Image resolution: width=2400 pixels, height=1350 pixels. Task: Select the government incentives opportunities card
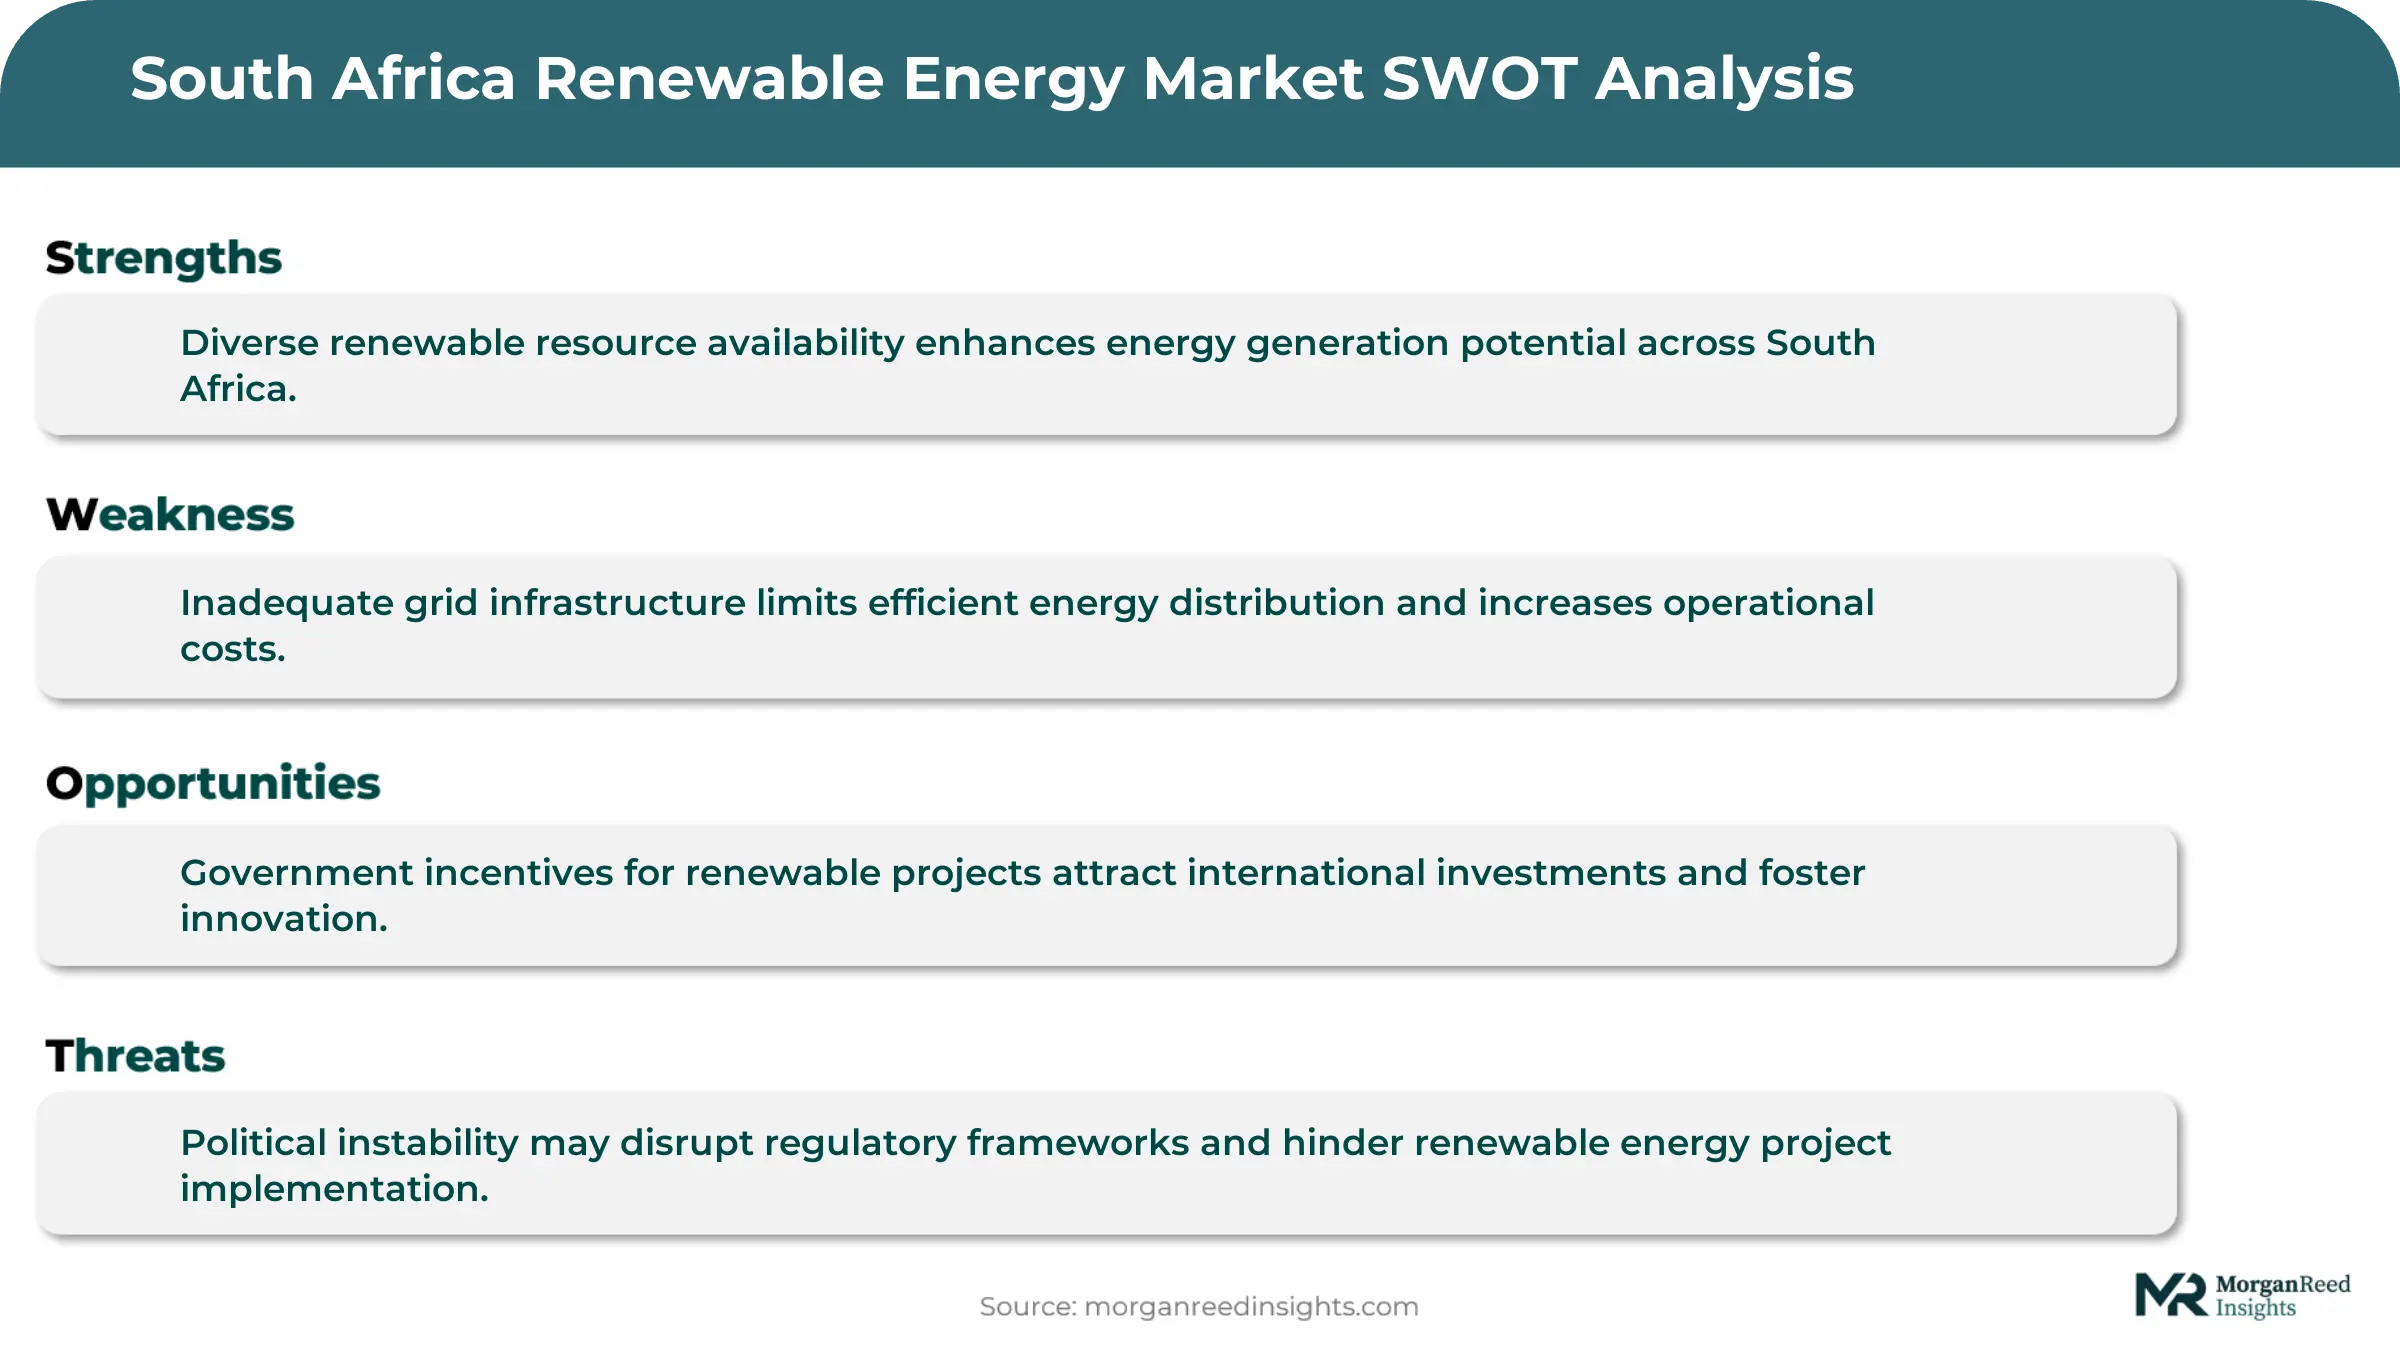click(1100, 895)
